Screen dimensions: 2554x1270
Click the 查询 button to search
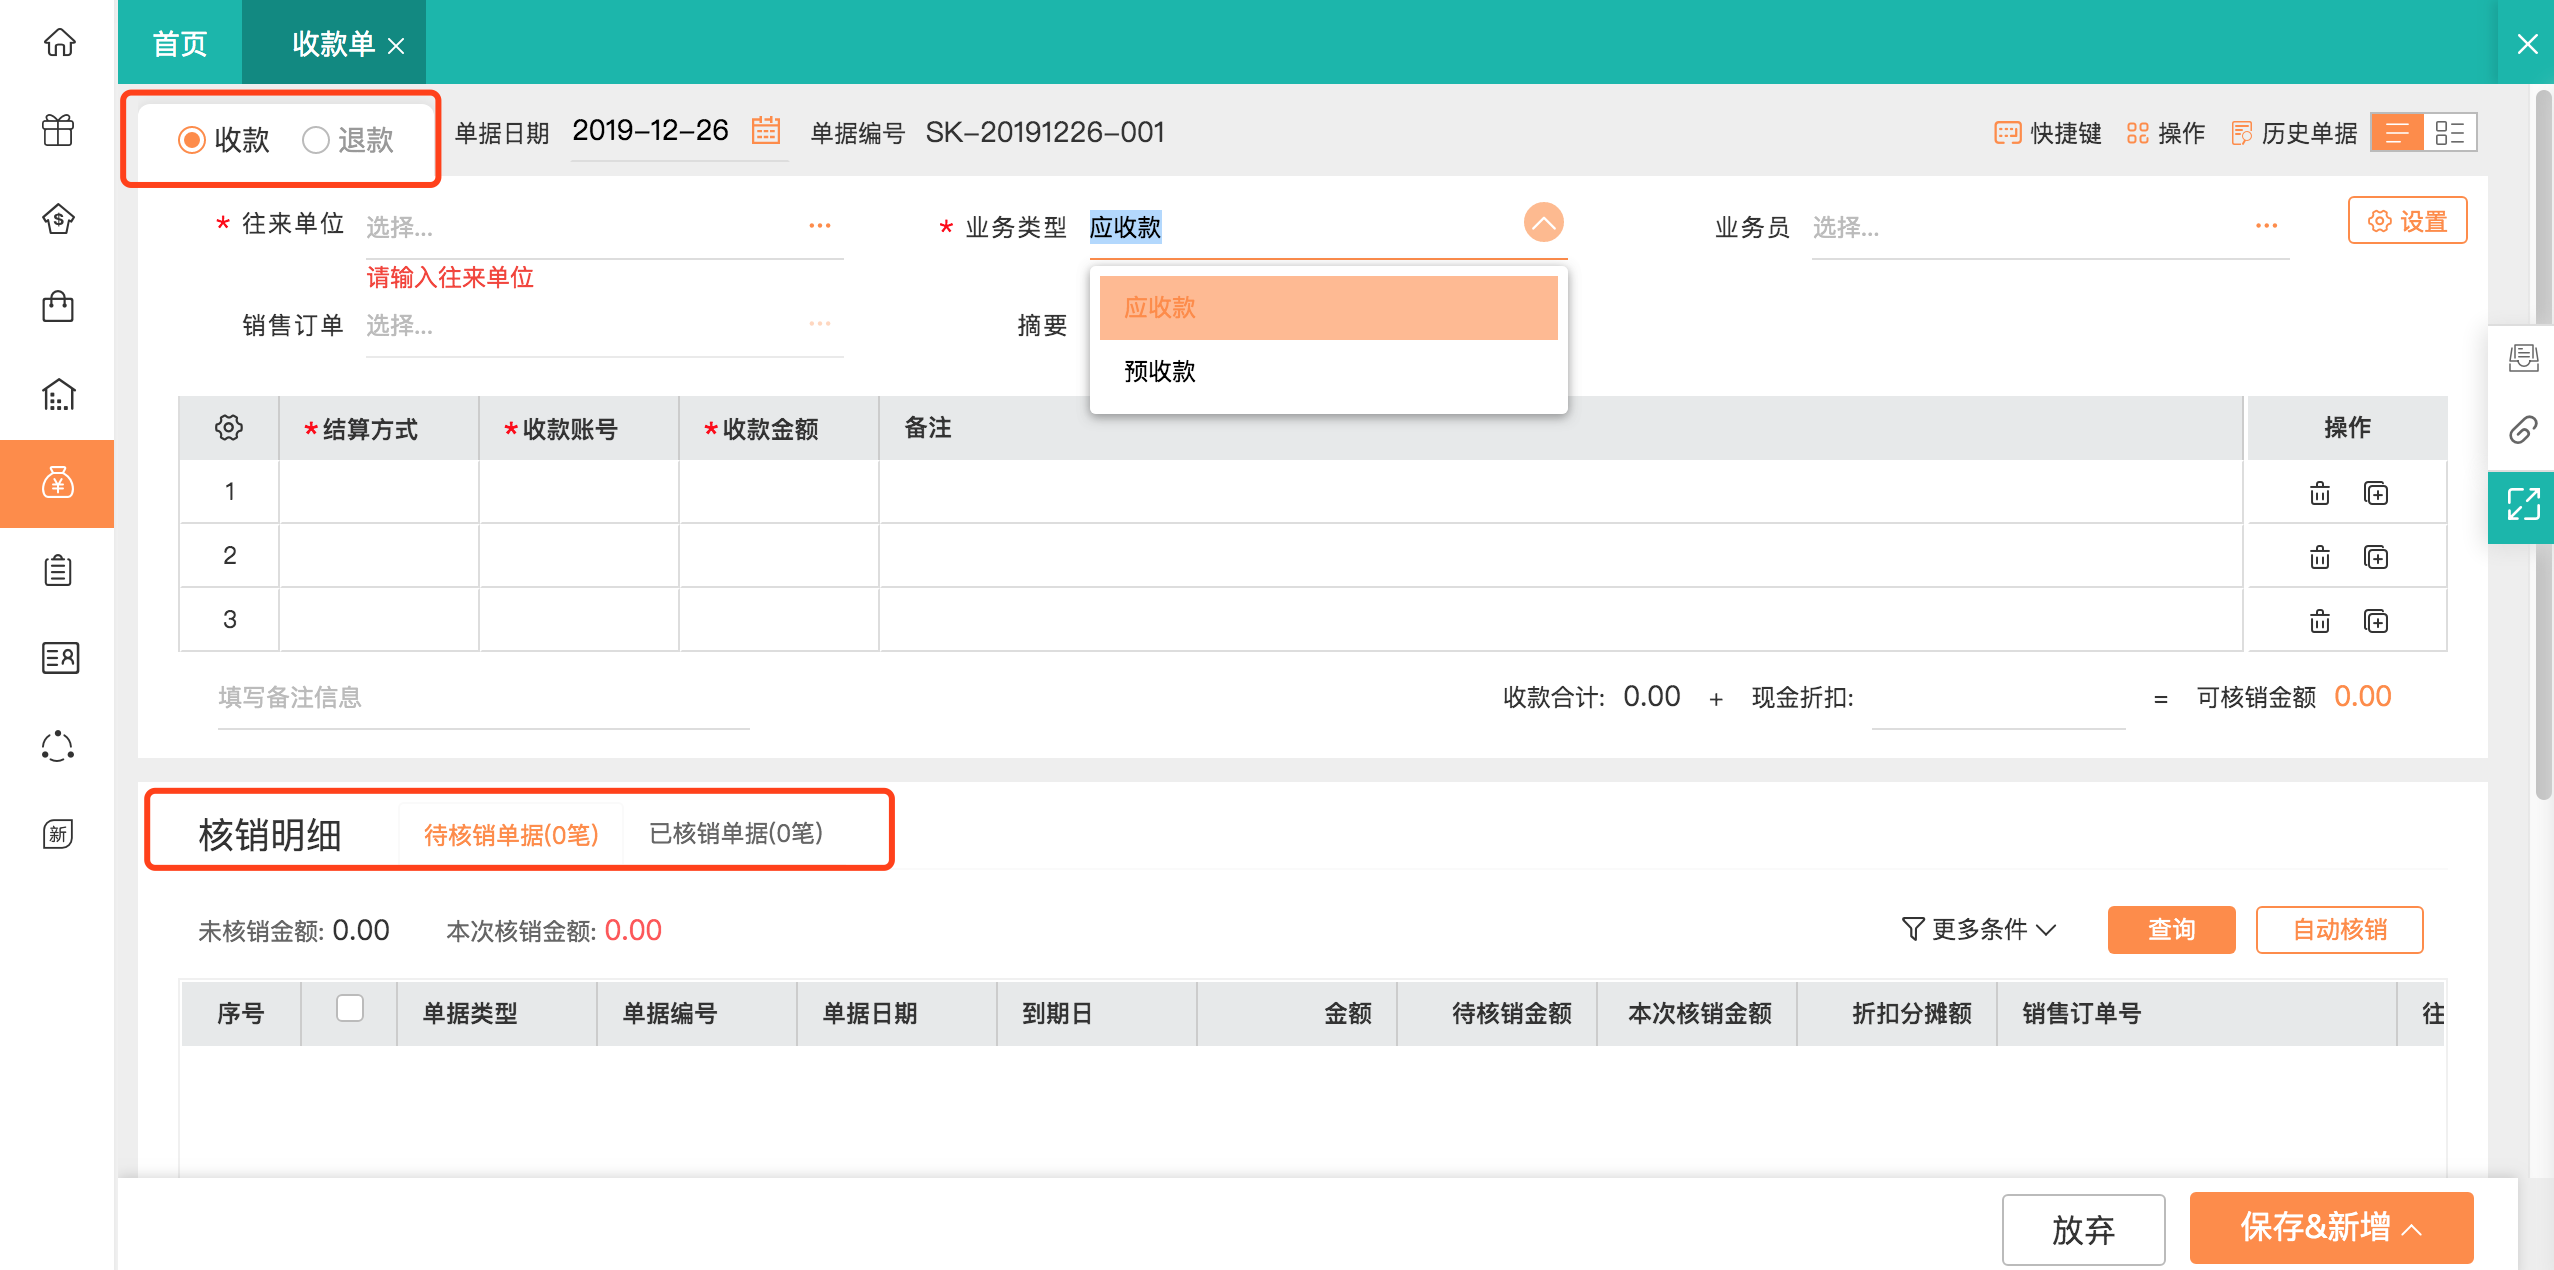pyautogui.click(x=2168, y=931)
